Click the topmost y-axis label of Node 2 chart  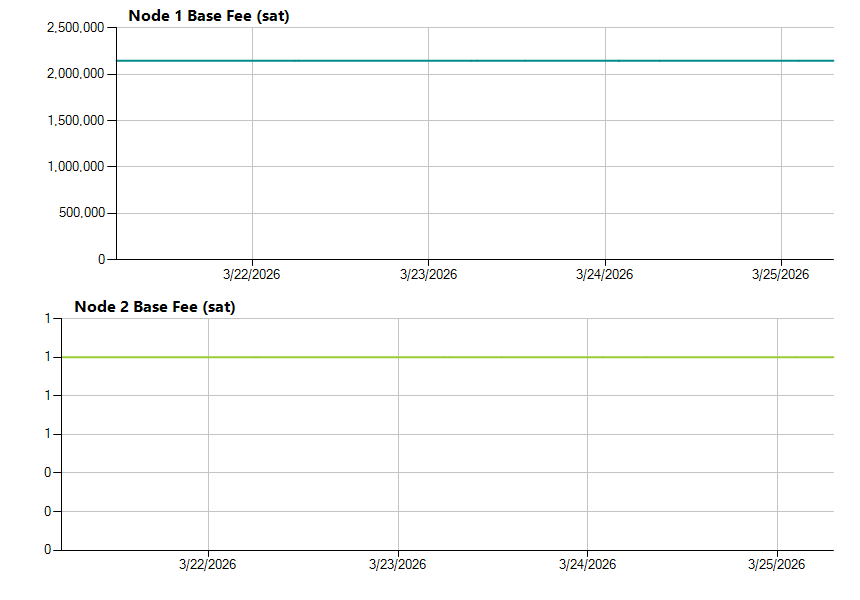tap(46, 319)
